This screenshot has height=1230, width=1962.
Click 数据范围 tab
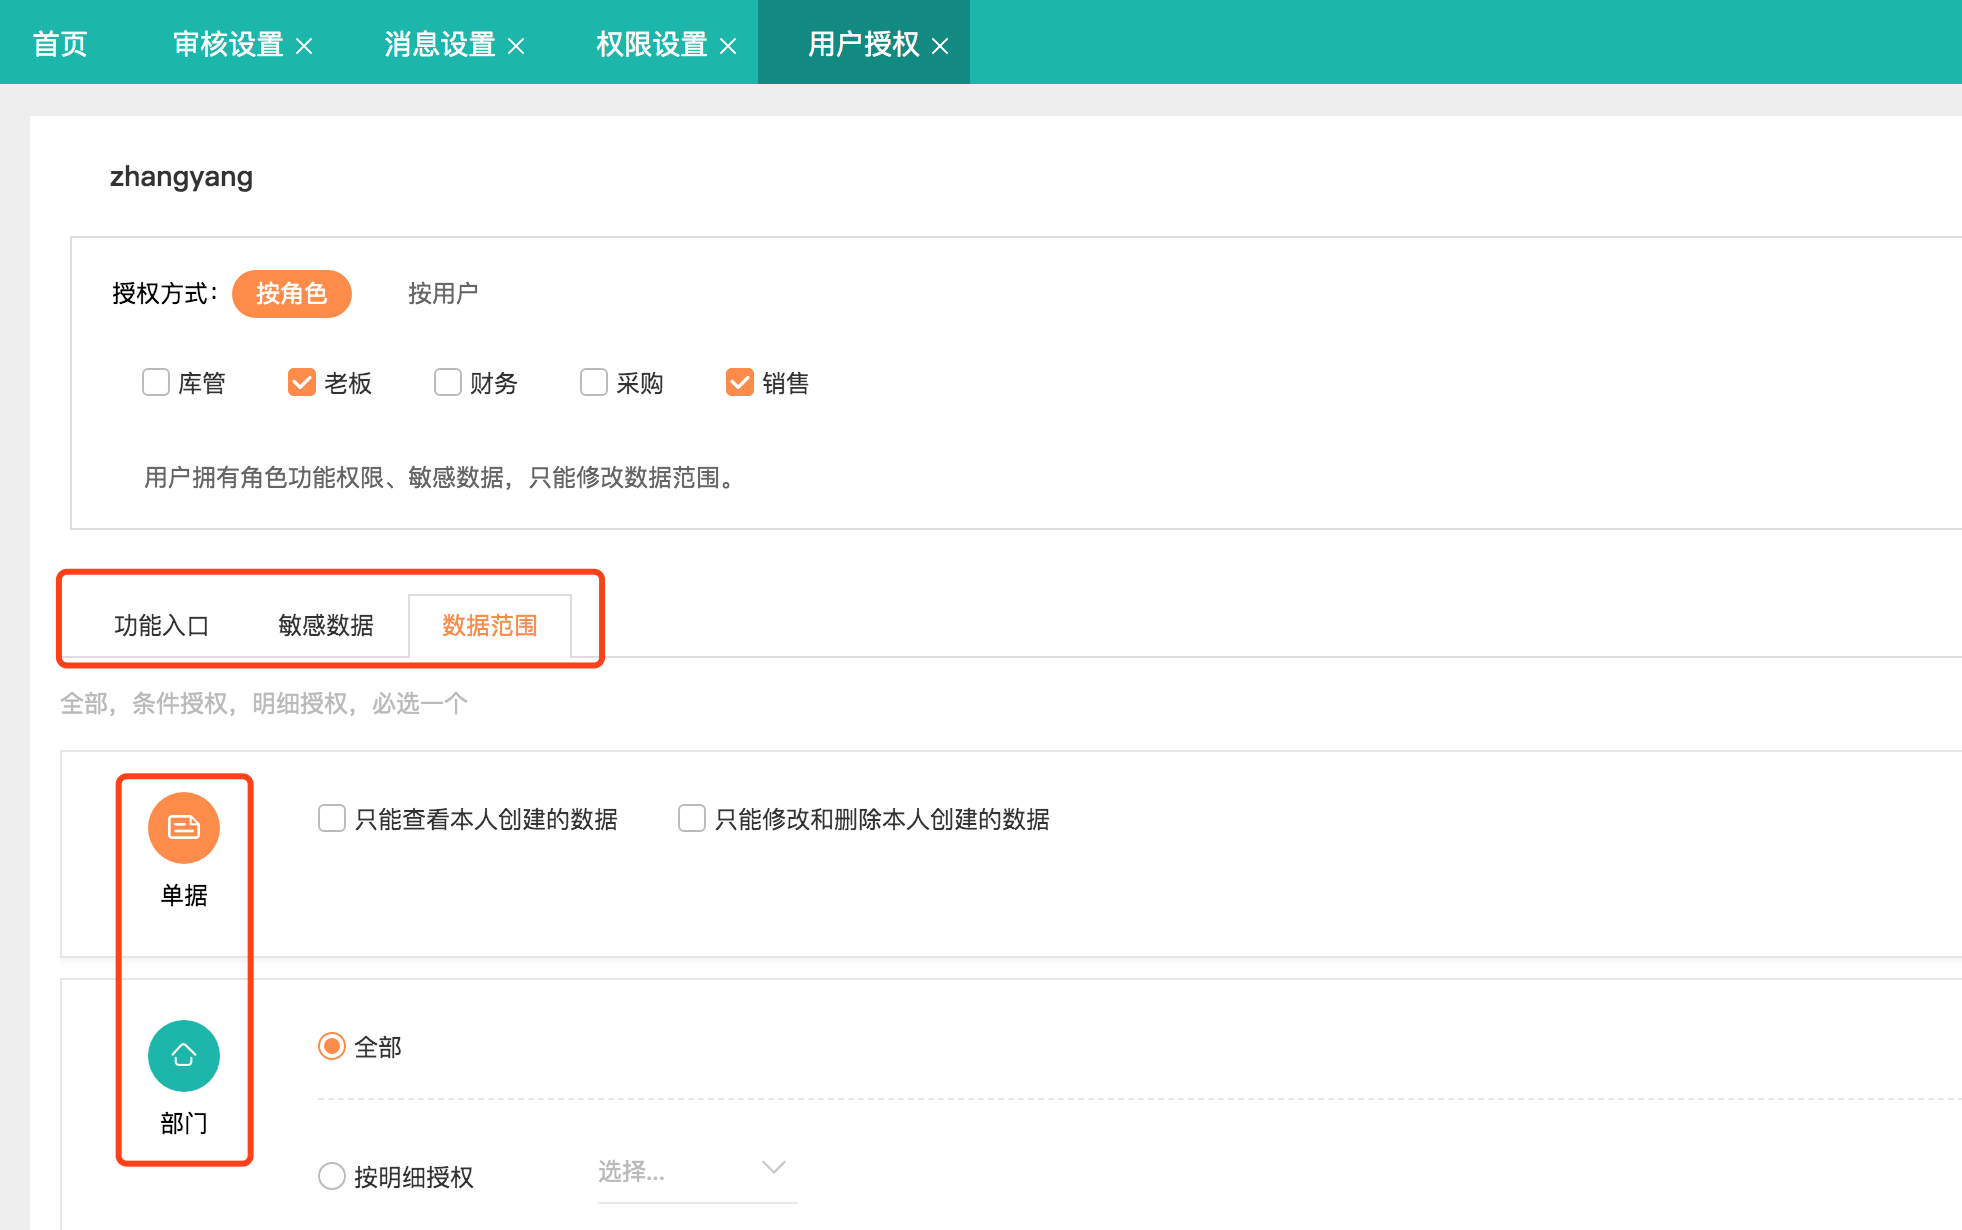tap(490, 624)
